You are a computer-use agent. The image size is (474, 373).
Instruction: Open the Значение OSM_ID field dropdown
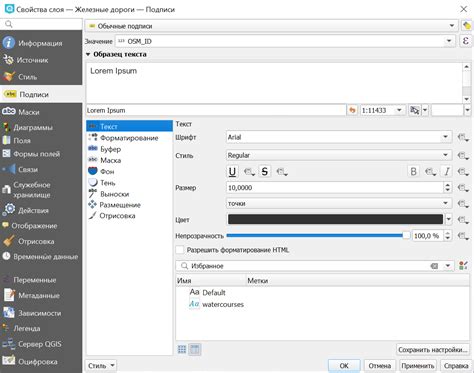(285, 41)
